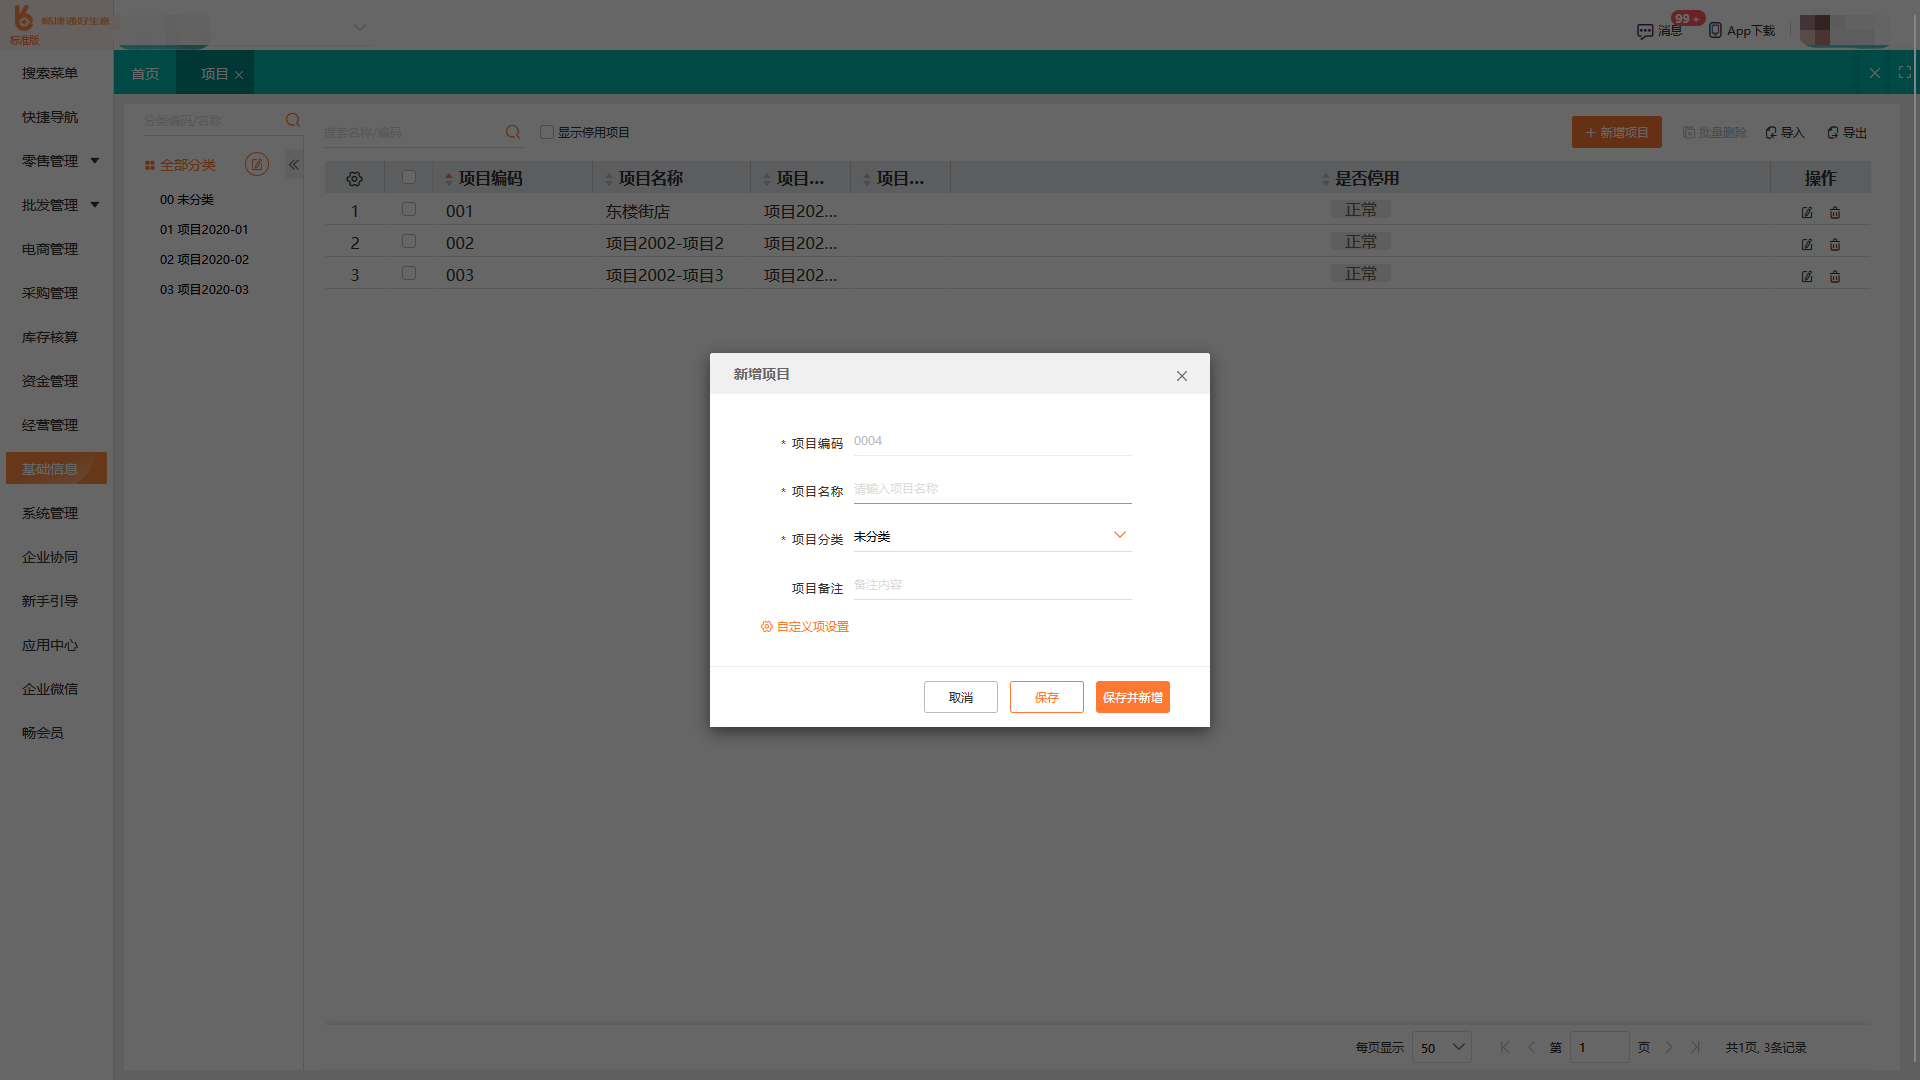Click 保存并新增 button in dialog
The image size is (1920, 1080).
click(1133, 696)
